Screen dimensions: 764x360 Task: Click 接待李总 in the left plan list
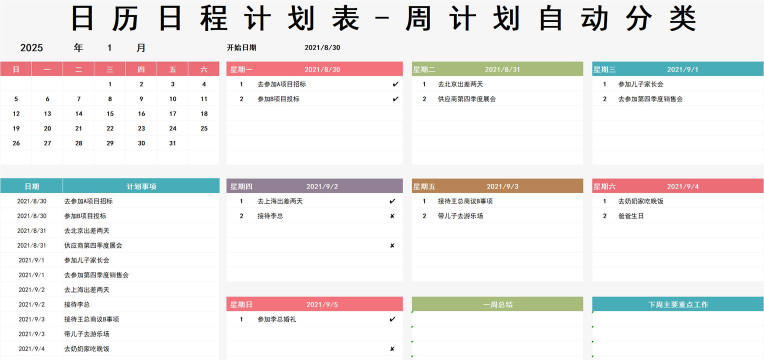77,304
